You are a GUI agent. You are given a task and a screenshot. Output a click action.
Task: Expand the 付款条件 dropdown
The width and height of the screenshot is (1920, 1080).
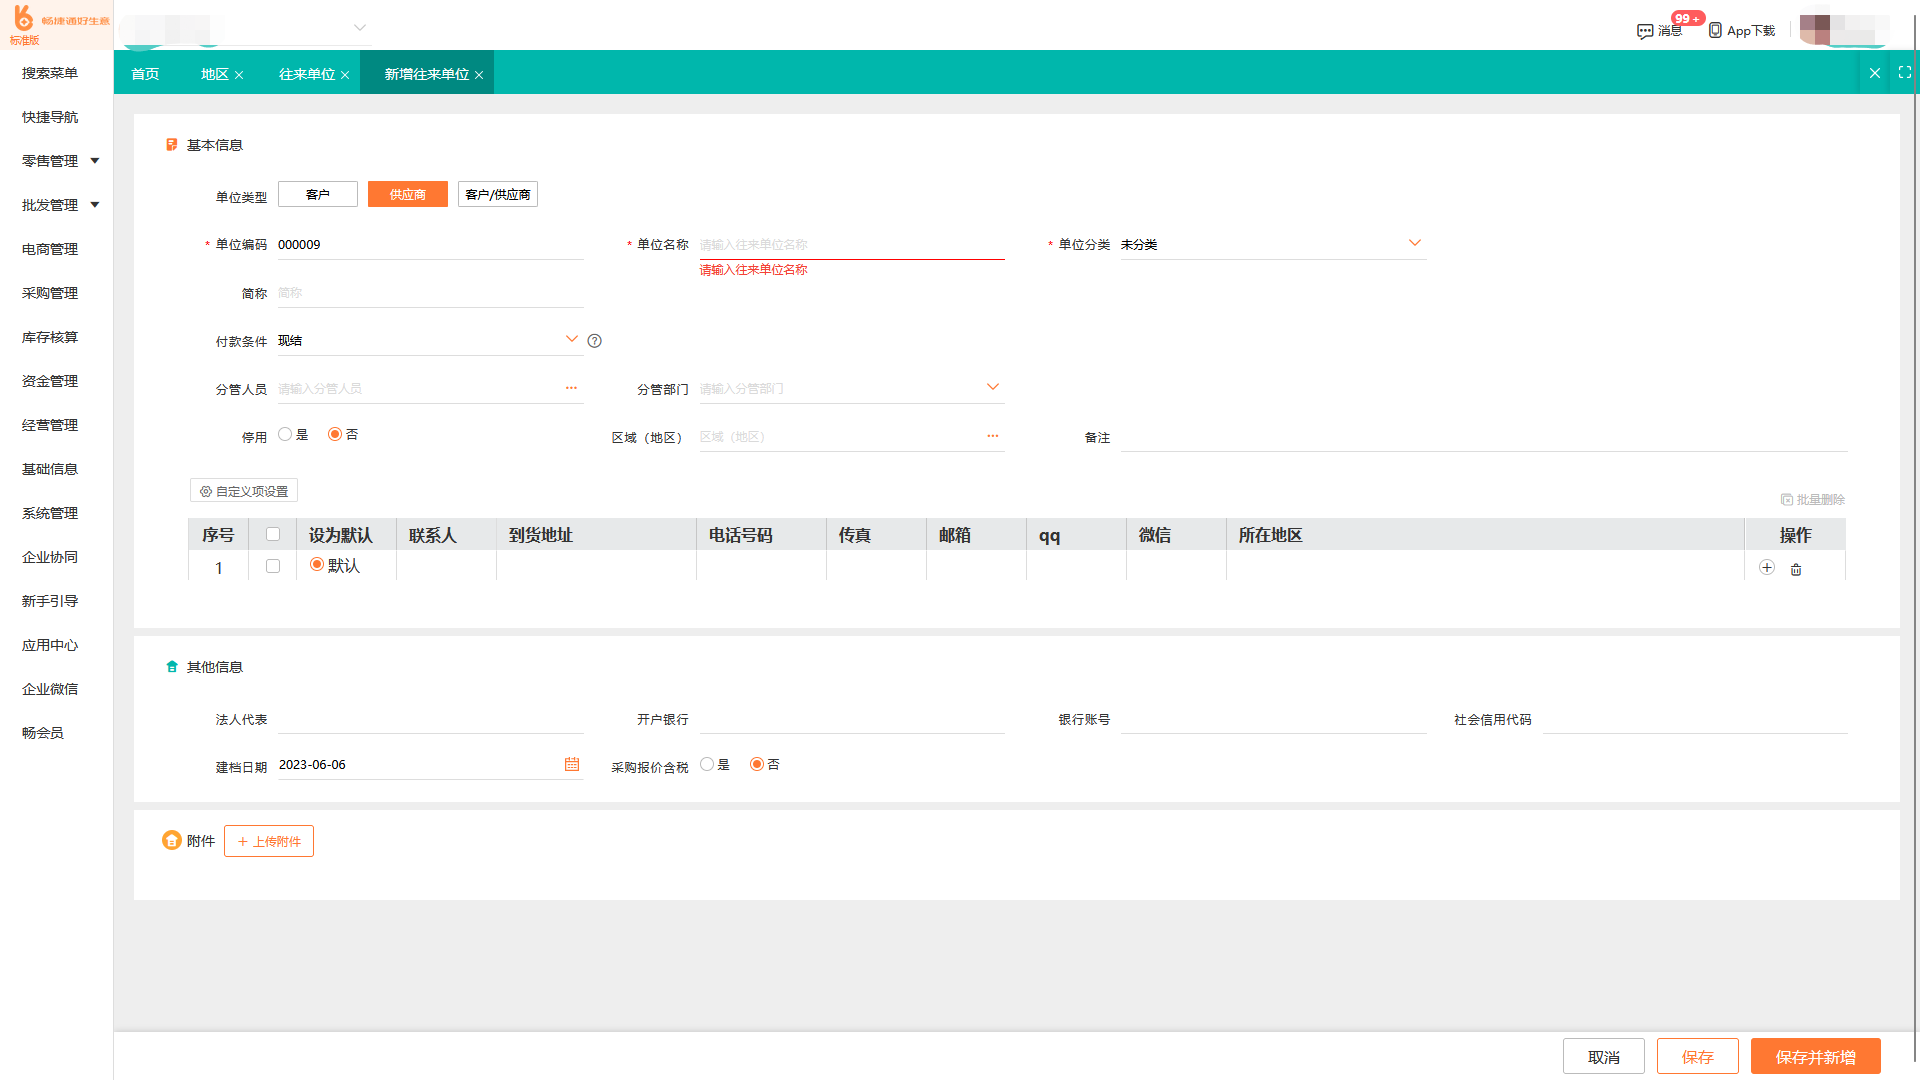570,340
